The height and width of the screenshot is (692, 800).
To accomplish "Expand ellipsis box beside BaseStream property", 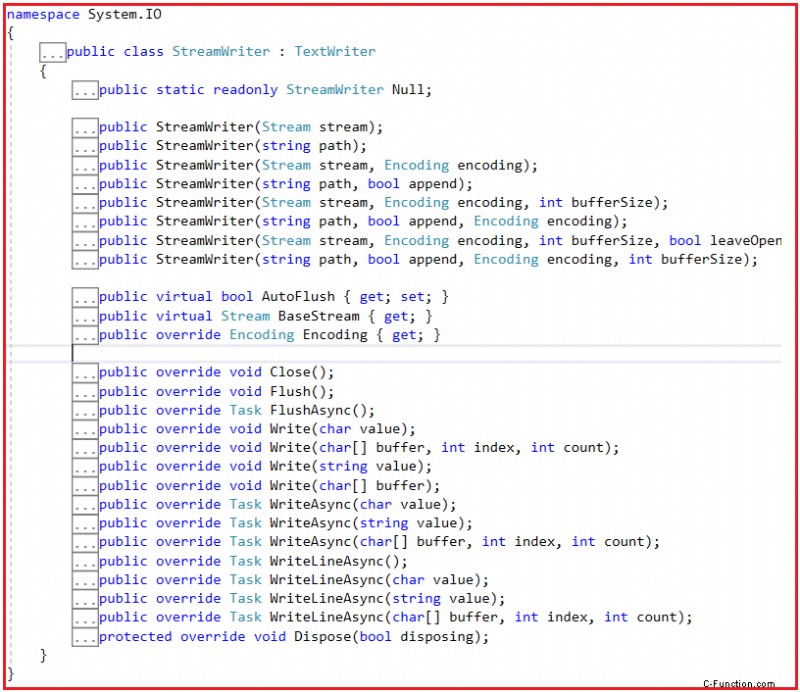I will pos(85,316).
